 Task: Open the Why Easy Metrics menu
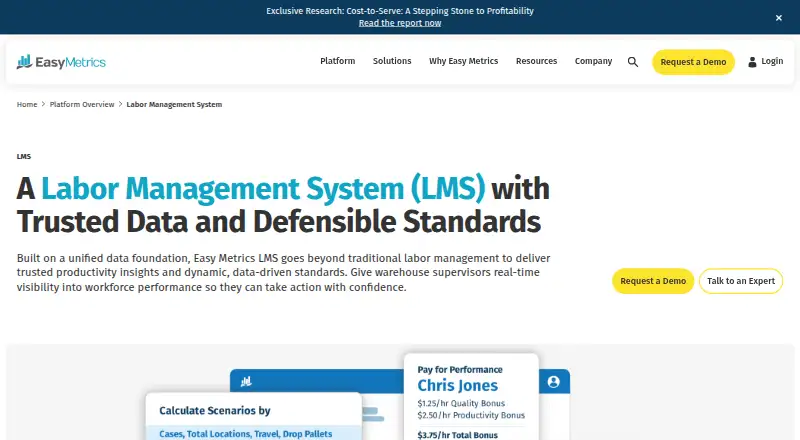pyautogui.click(x=463, y=61)
